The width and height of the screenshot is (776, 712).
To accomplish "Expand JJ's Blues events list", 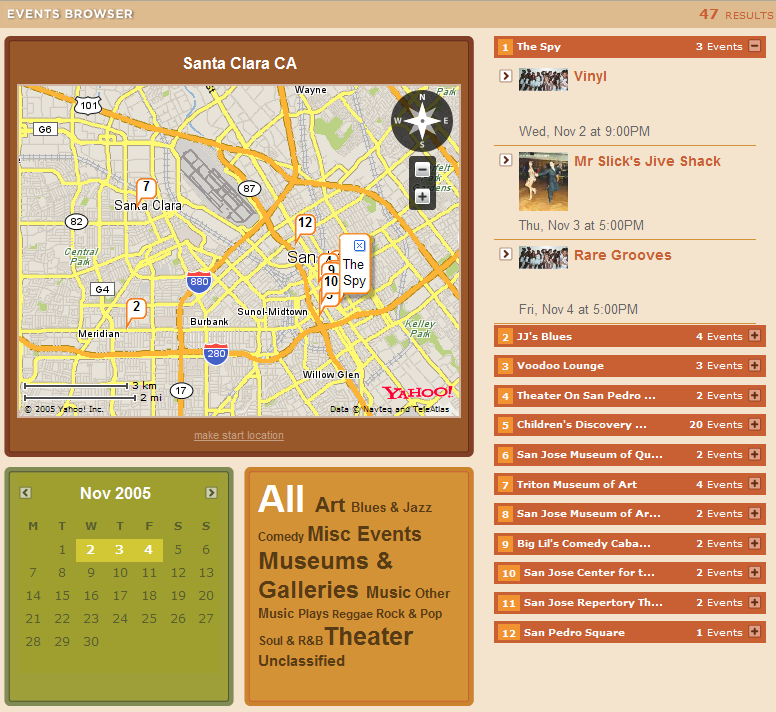I will tap(755, 336).
